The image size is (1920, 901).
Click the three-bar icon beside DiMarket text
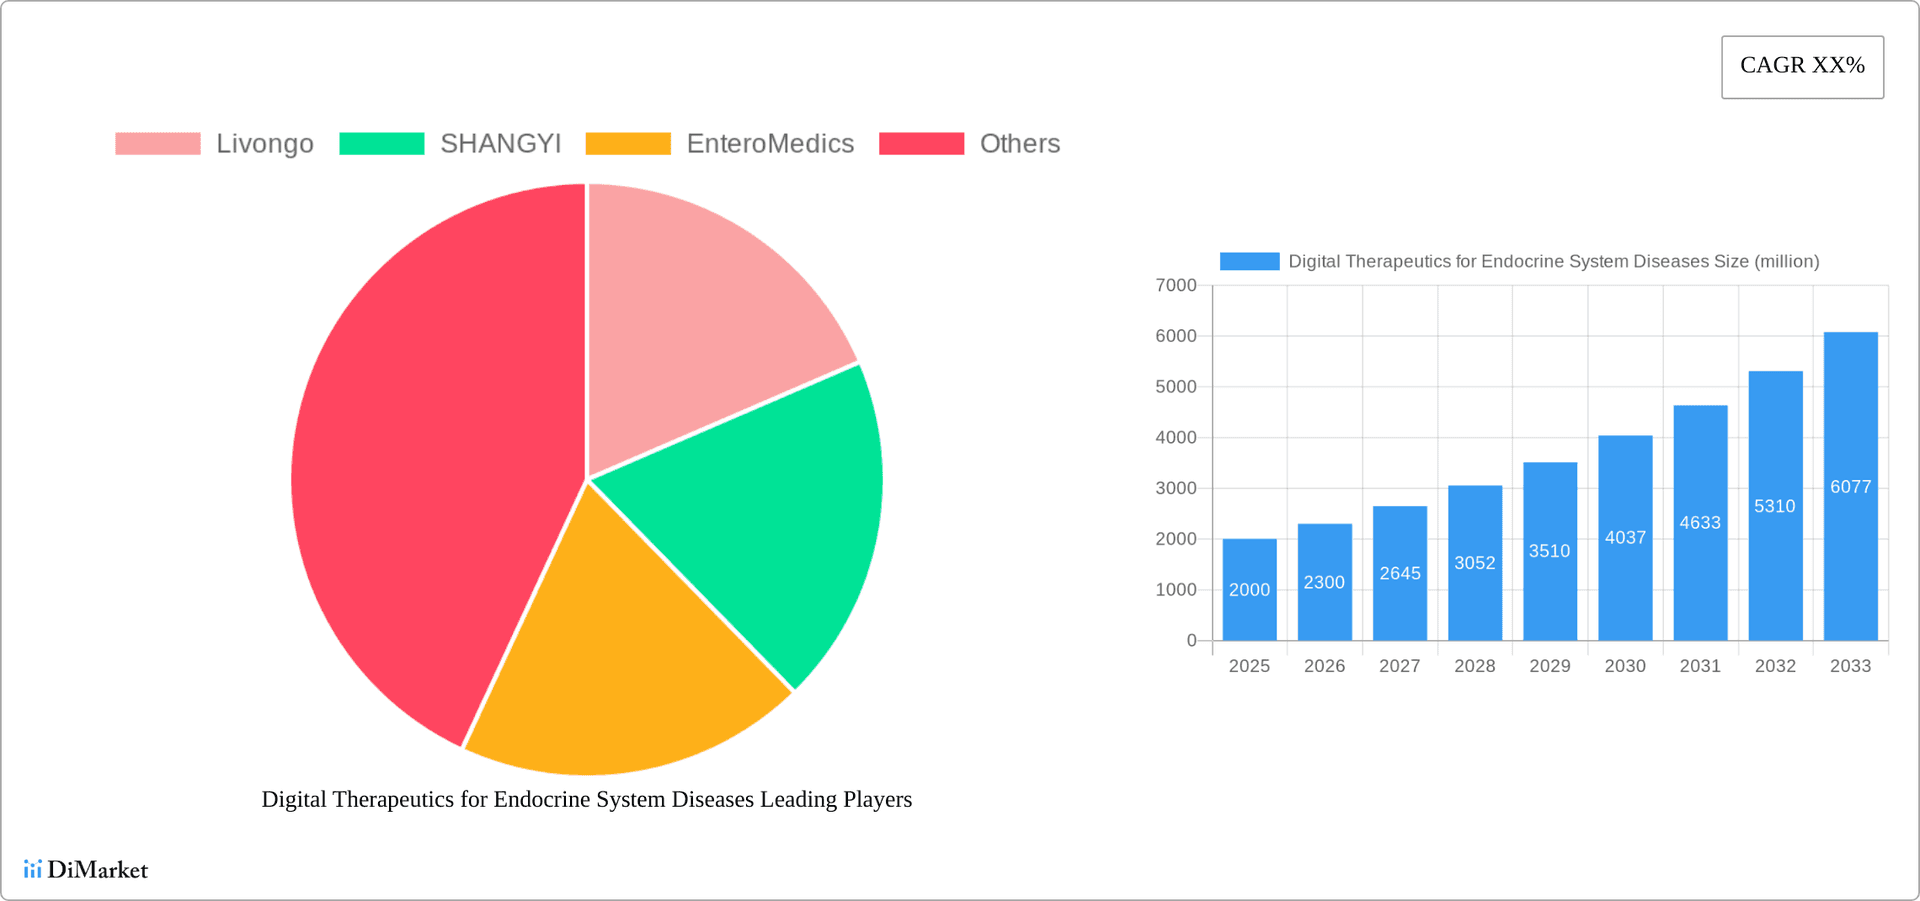click(35, 868)
